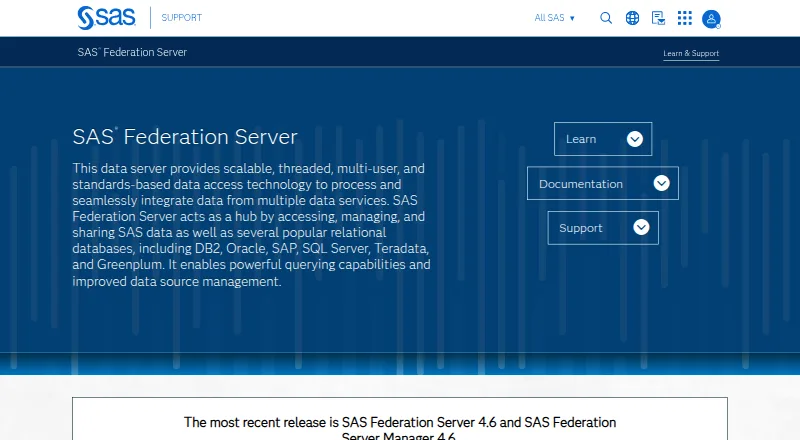Open the documentation checklist icon in header

tap(658, 18)
